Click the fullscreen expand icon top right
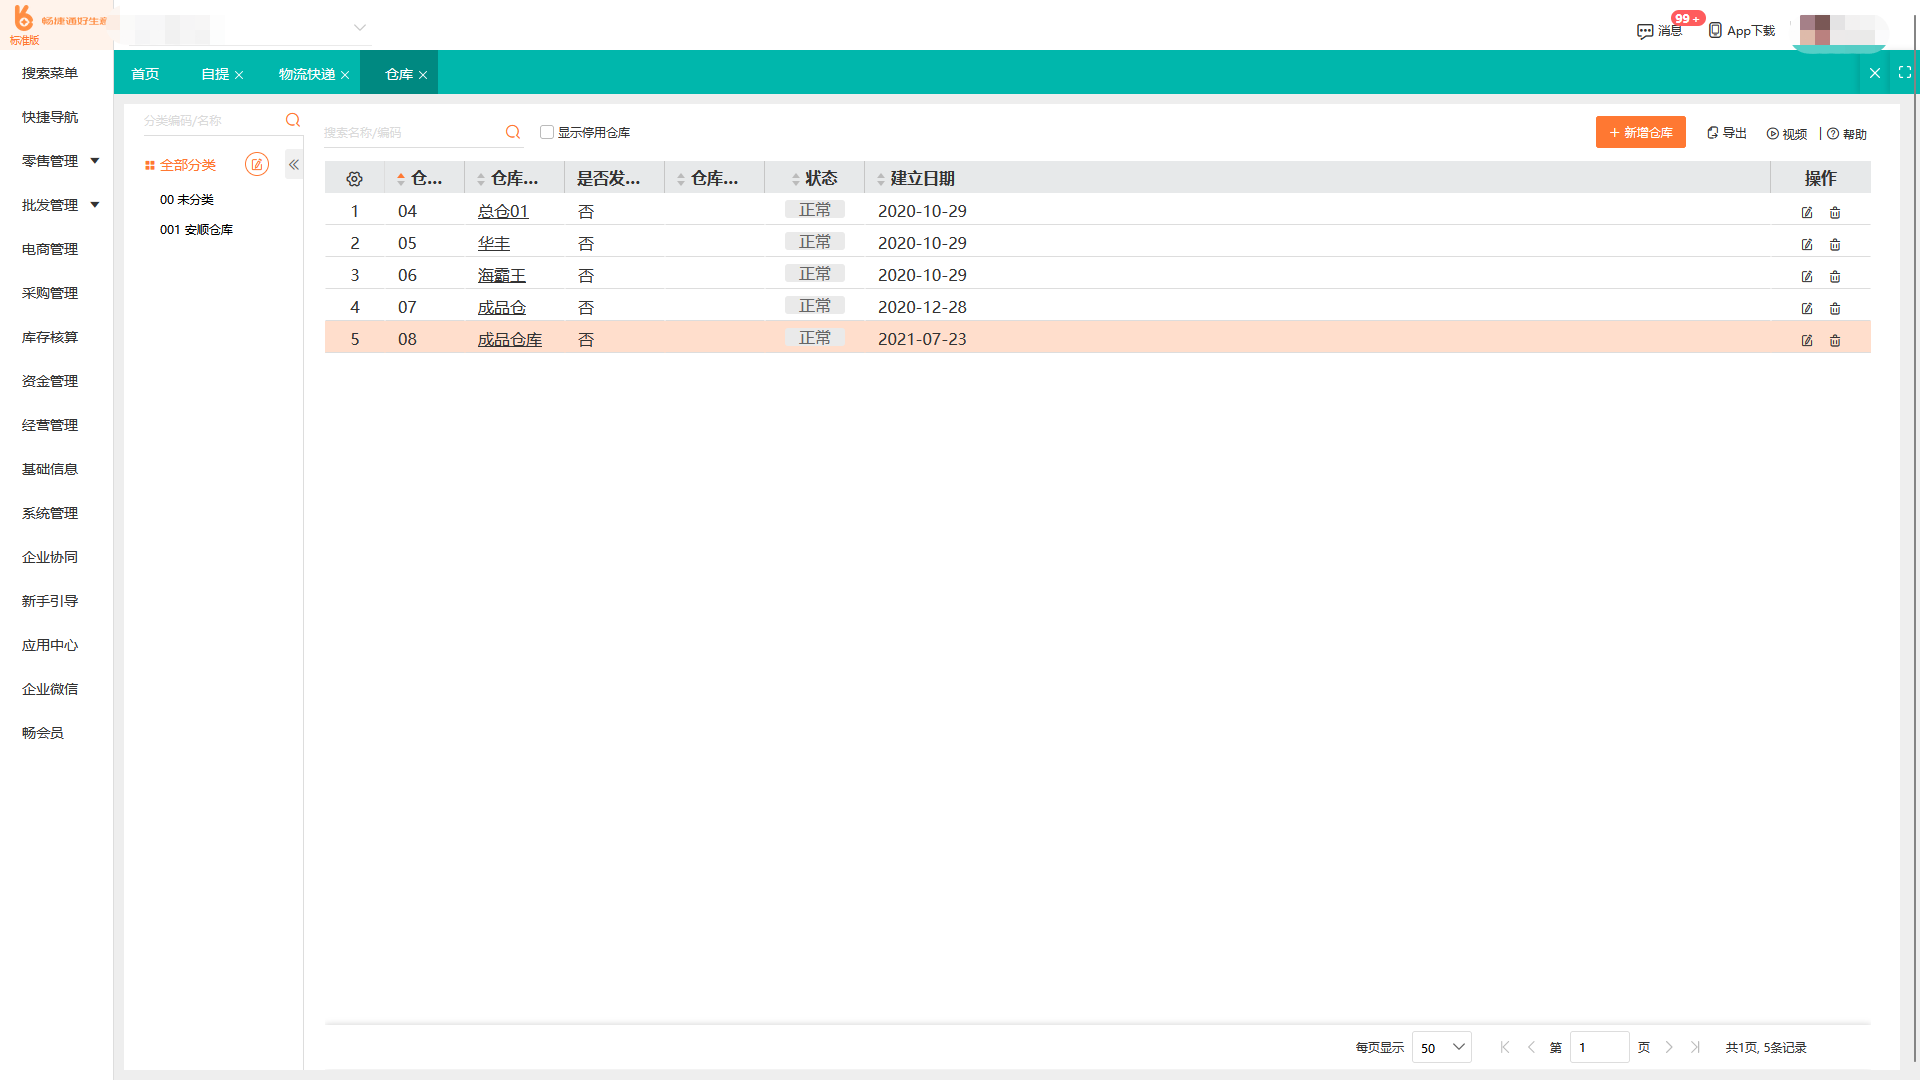Screen dimensions: 1920x1080 click(1904, 73)
